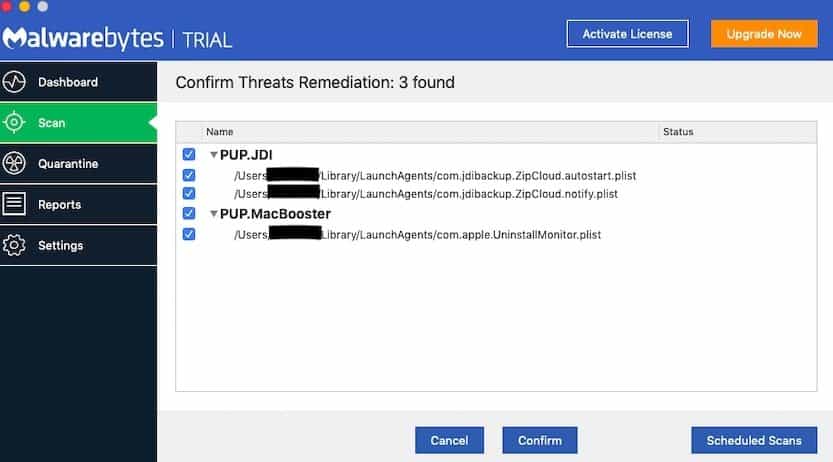Click the Reports list icon
The height and width of the screenshot is (462, 833).
coord(14,204)
